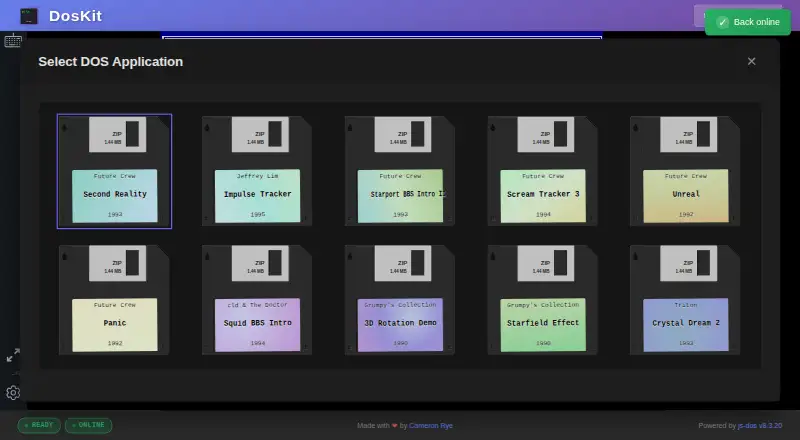Screen dimensions: 800x440
Task: Click the Select DOS Application heading
Action: [111, 62]
